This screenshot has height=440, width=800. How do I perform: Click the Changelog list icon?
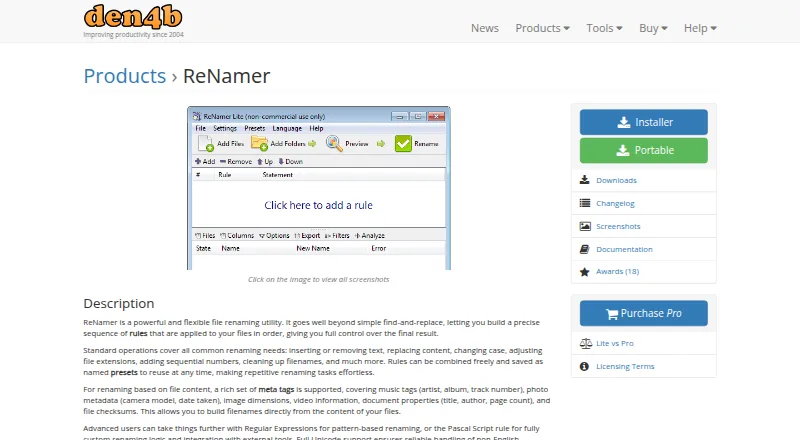pyautogui.click(x=585, y=203)
